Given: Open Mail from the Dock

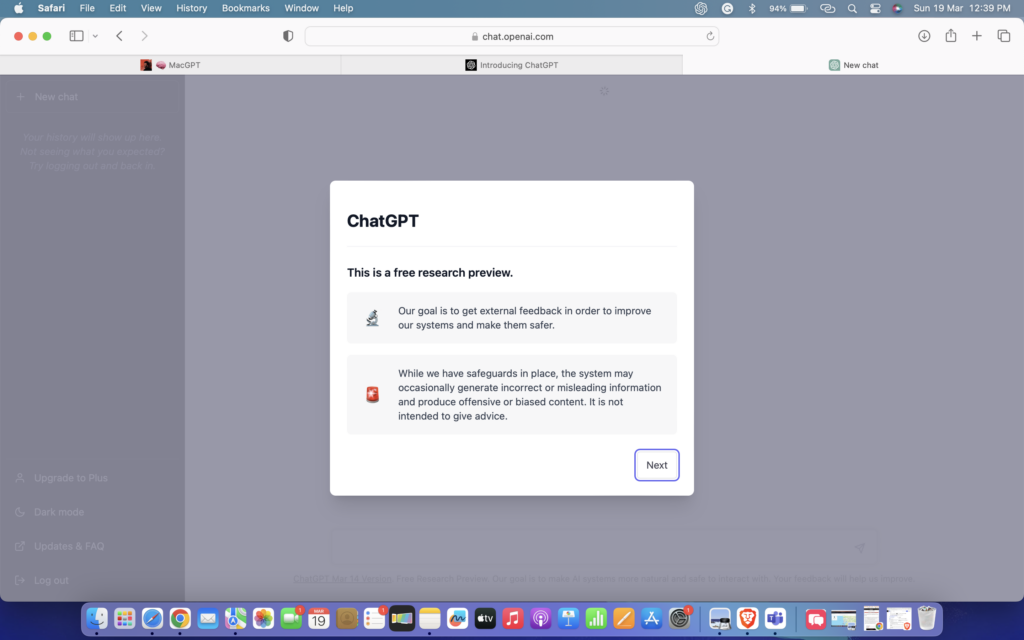Looking at the screenshot, I should (208, 618).
